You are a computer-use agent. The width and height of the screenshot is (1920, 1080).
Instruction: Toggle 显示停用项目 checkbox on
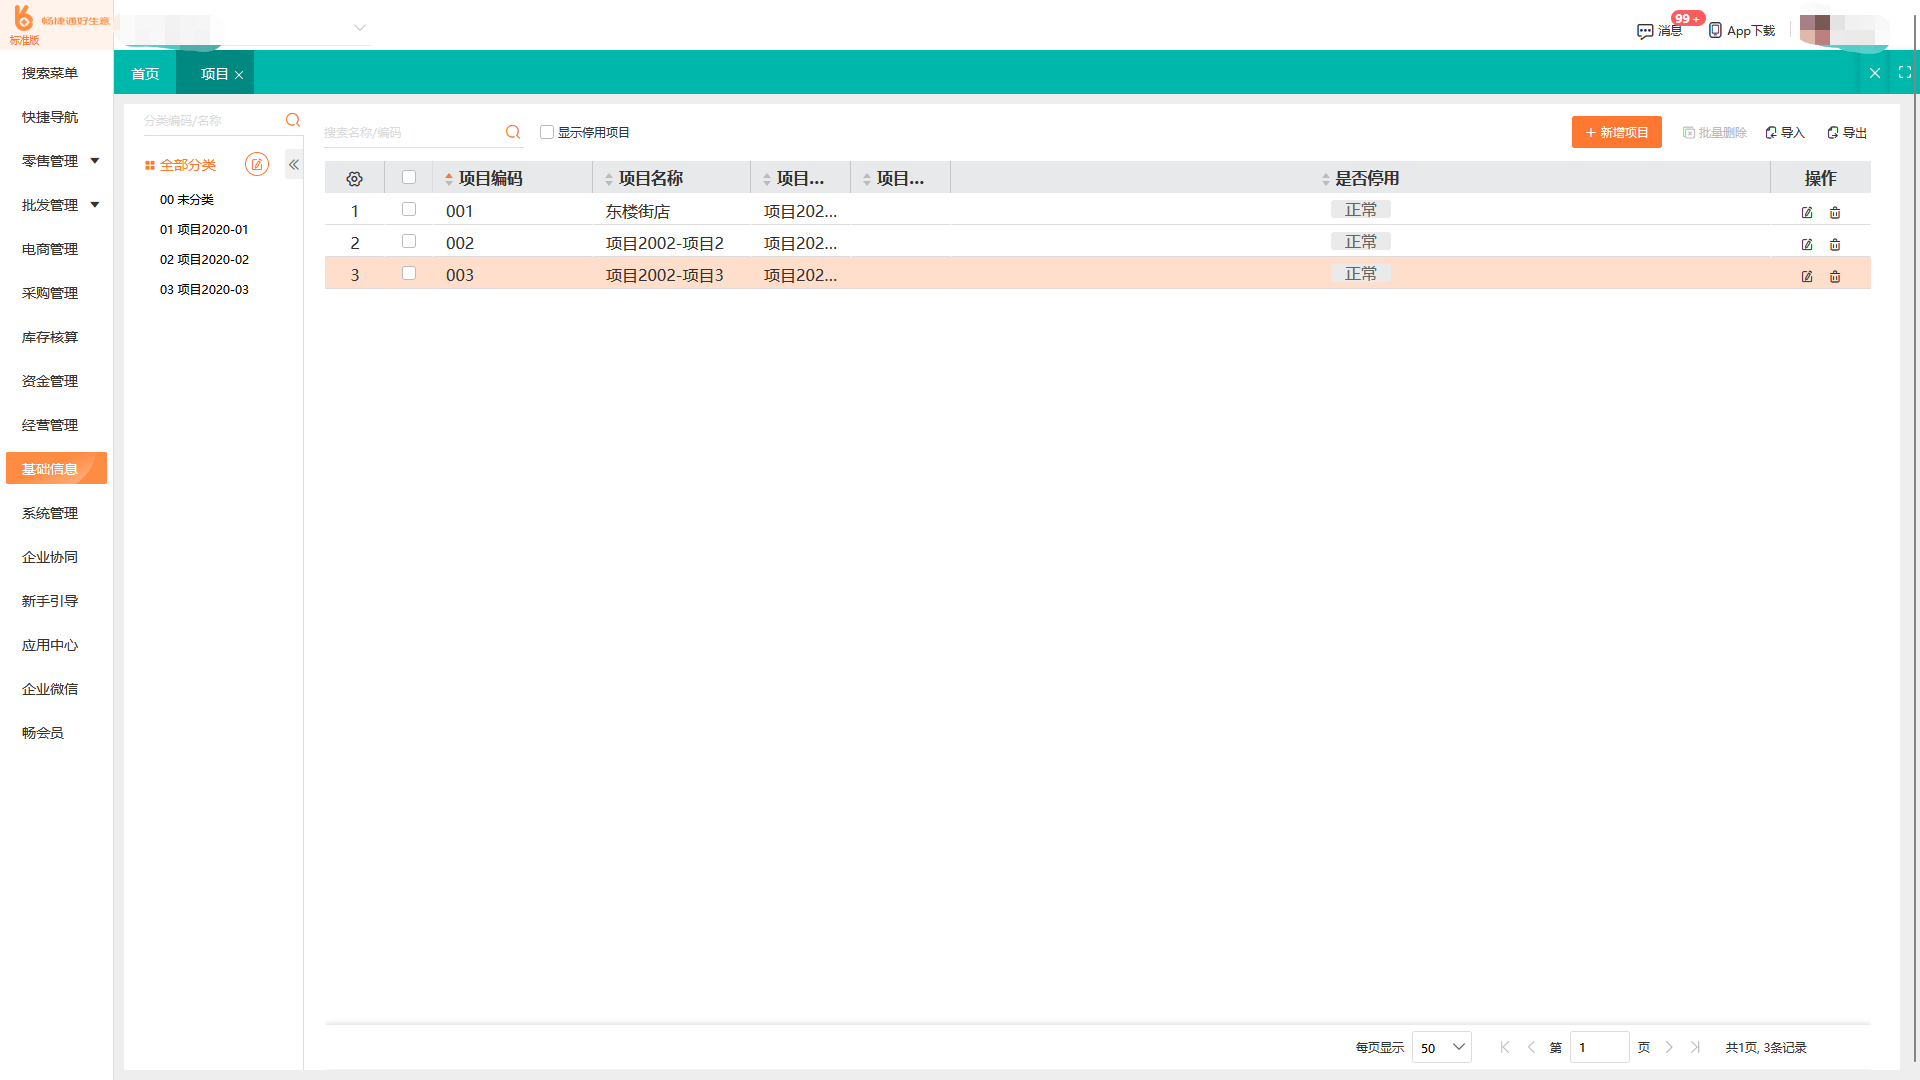coord(547,132)
